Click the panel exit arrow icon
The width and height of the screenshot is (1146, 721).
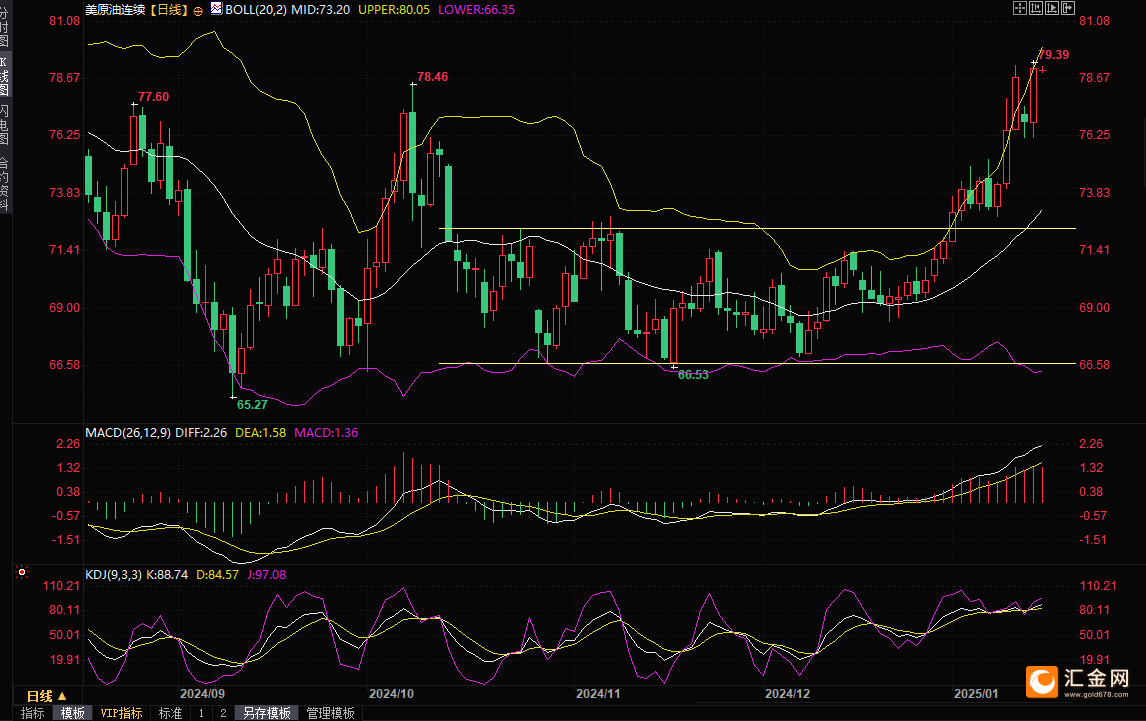click(x=1068, y=8)
